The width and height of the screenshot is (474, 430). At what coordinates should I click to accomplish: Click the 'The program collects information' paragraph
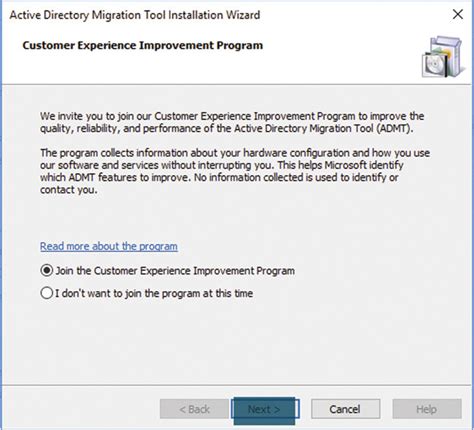[x=235, y=171]
